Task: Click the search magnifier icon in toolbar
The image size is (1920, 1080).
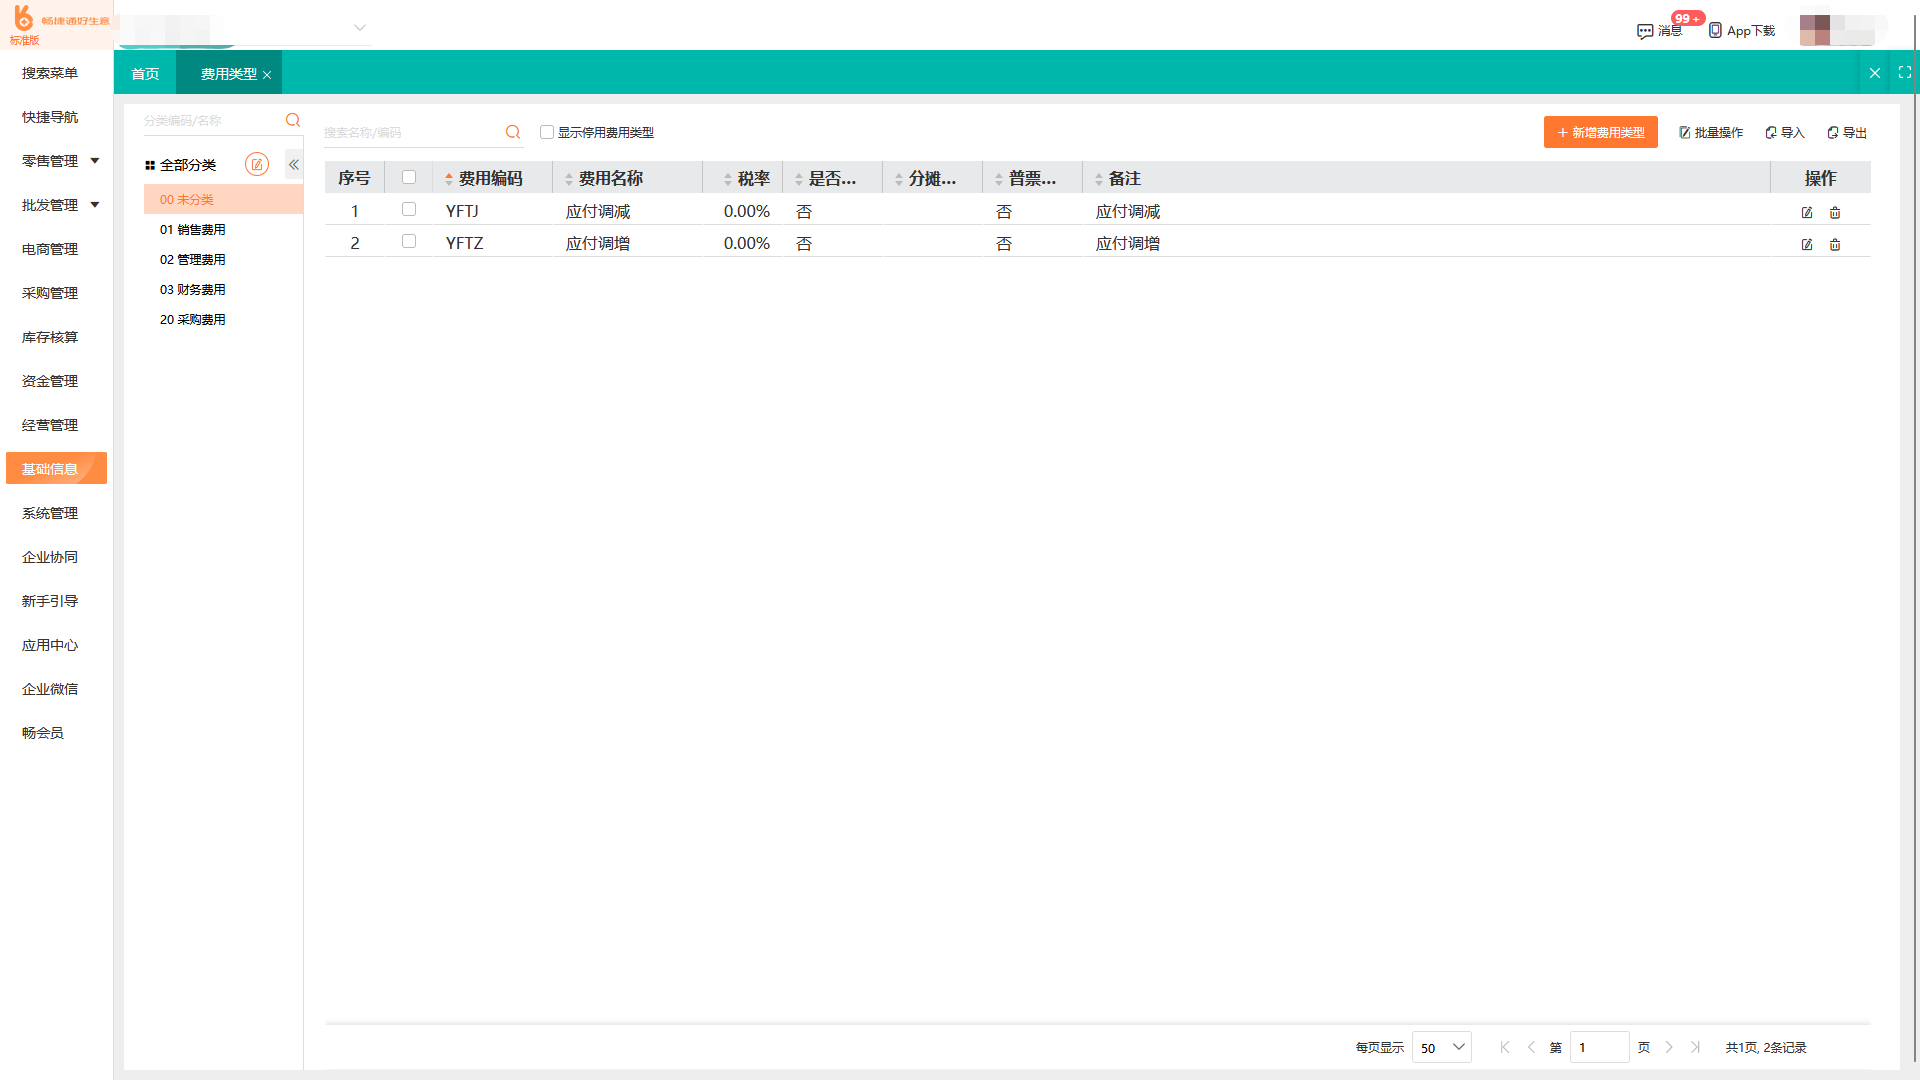Action: coord(512,132)
